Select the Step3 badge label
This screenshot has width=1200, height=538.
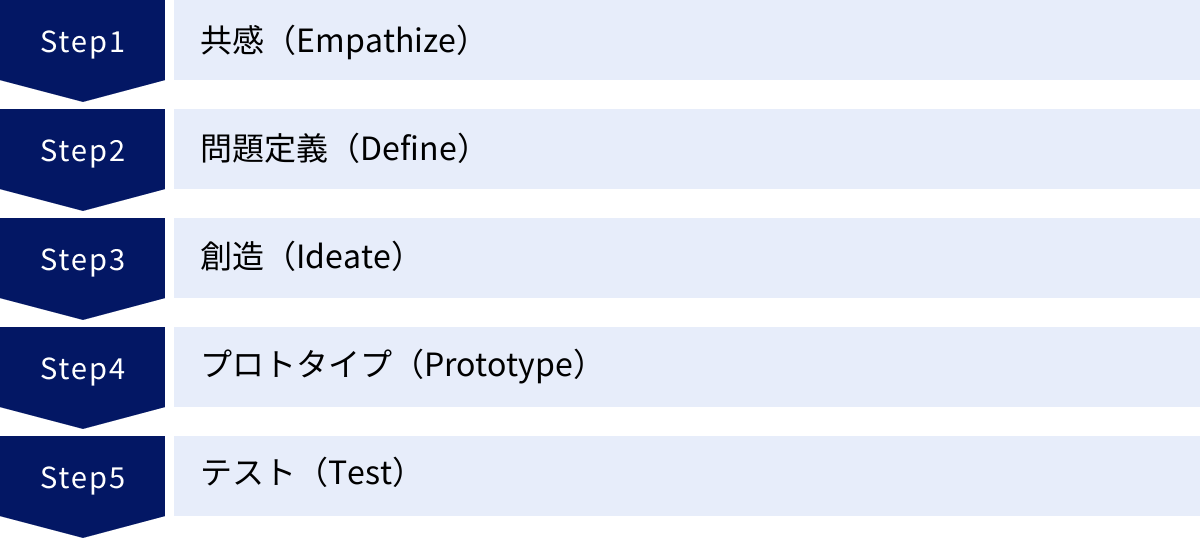82,260
